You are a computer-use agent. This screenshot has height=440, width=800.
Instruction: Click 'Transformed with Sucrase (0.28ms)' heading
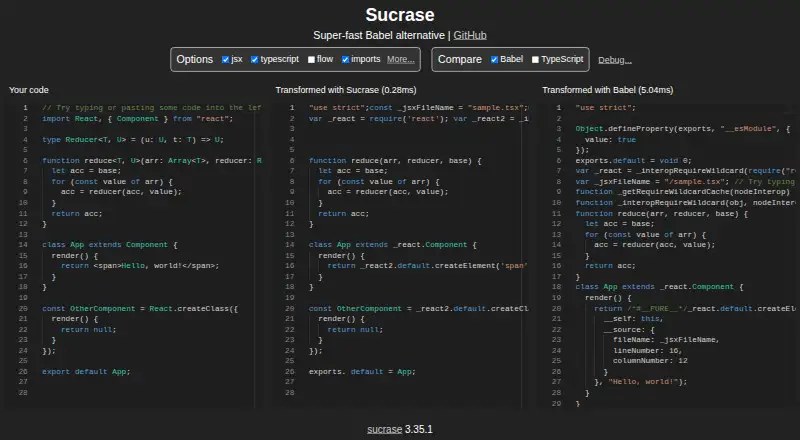(346, 90)
